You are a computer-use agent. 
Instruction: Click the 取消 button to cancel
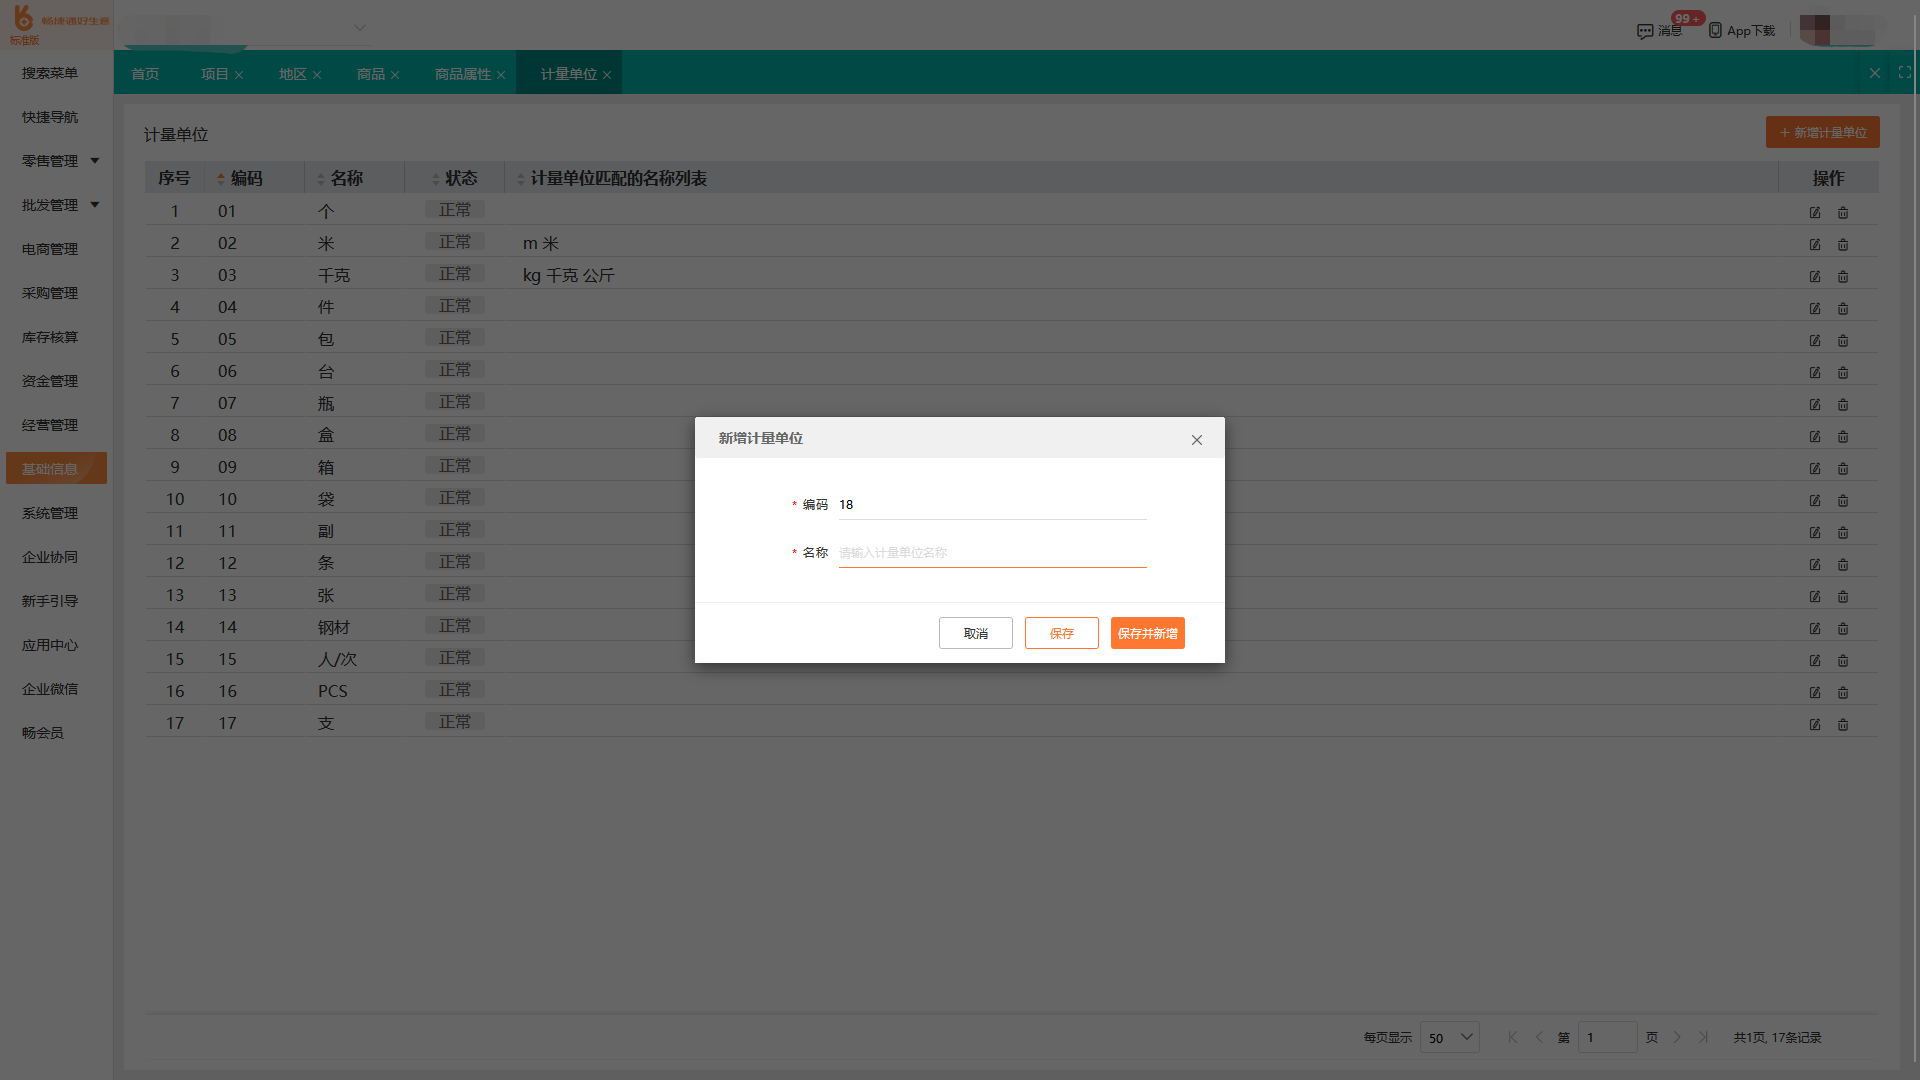click(976, 633)
